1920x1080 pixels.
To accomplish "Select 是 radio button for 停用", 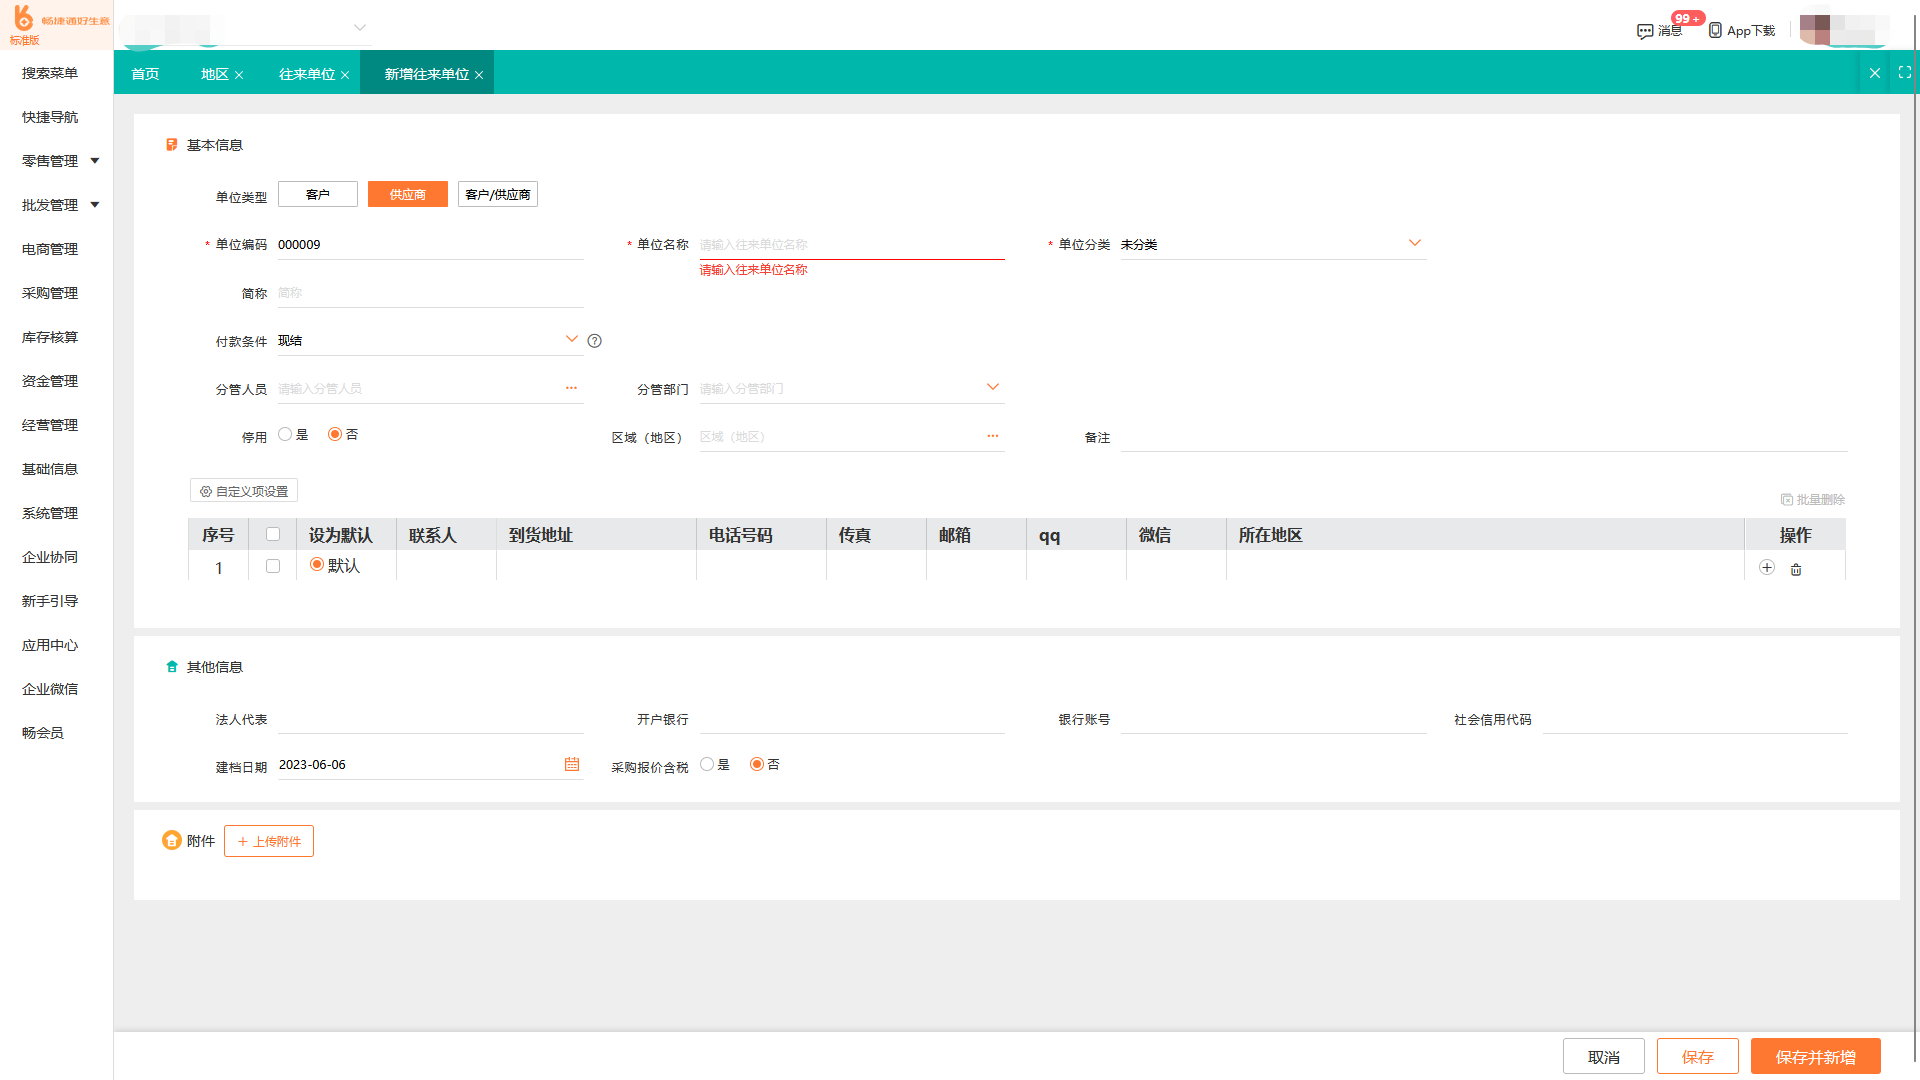I will click(287, 434).
